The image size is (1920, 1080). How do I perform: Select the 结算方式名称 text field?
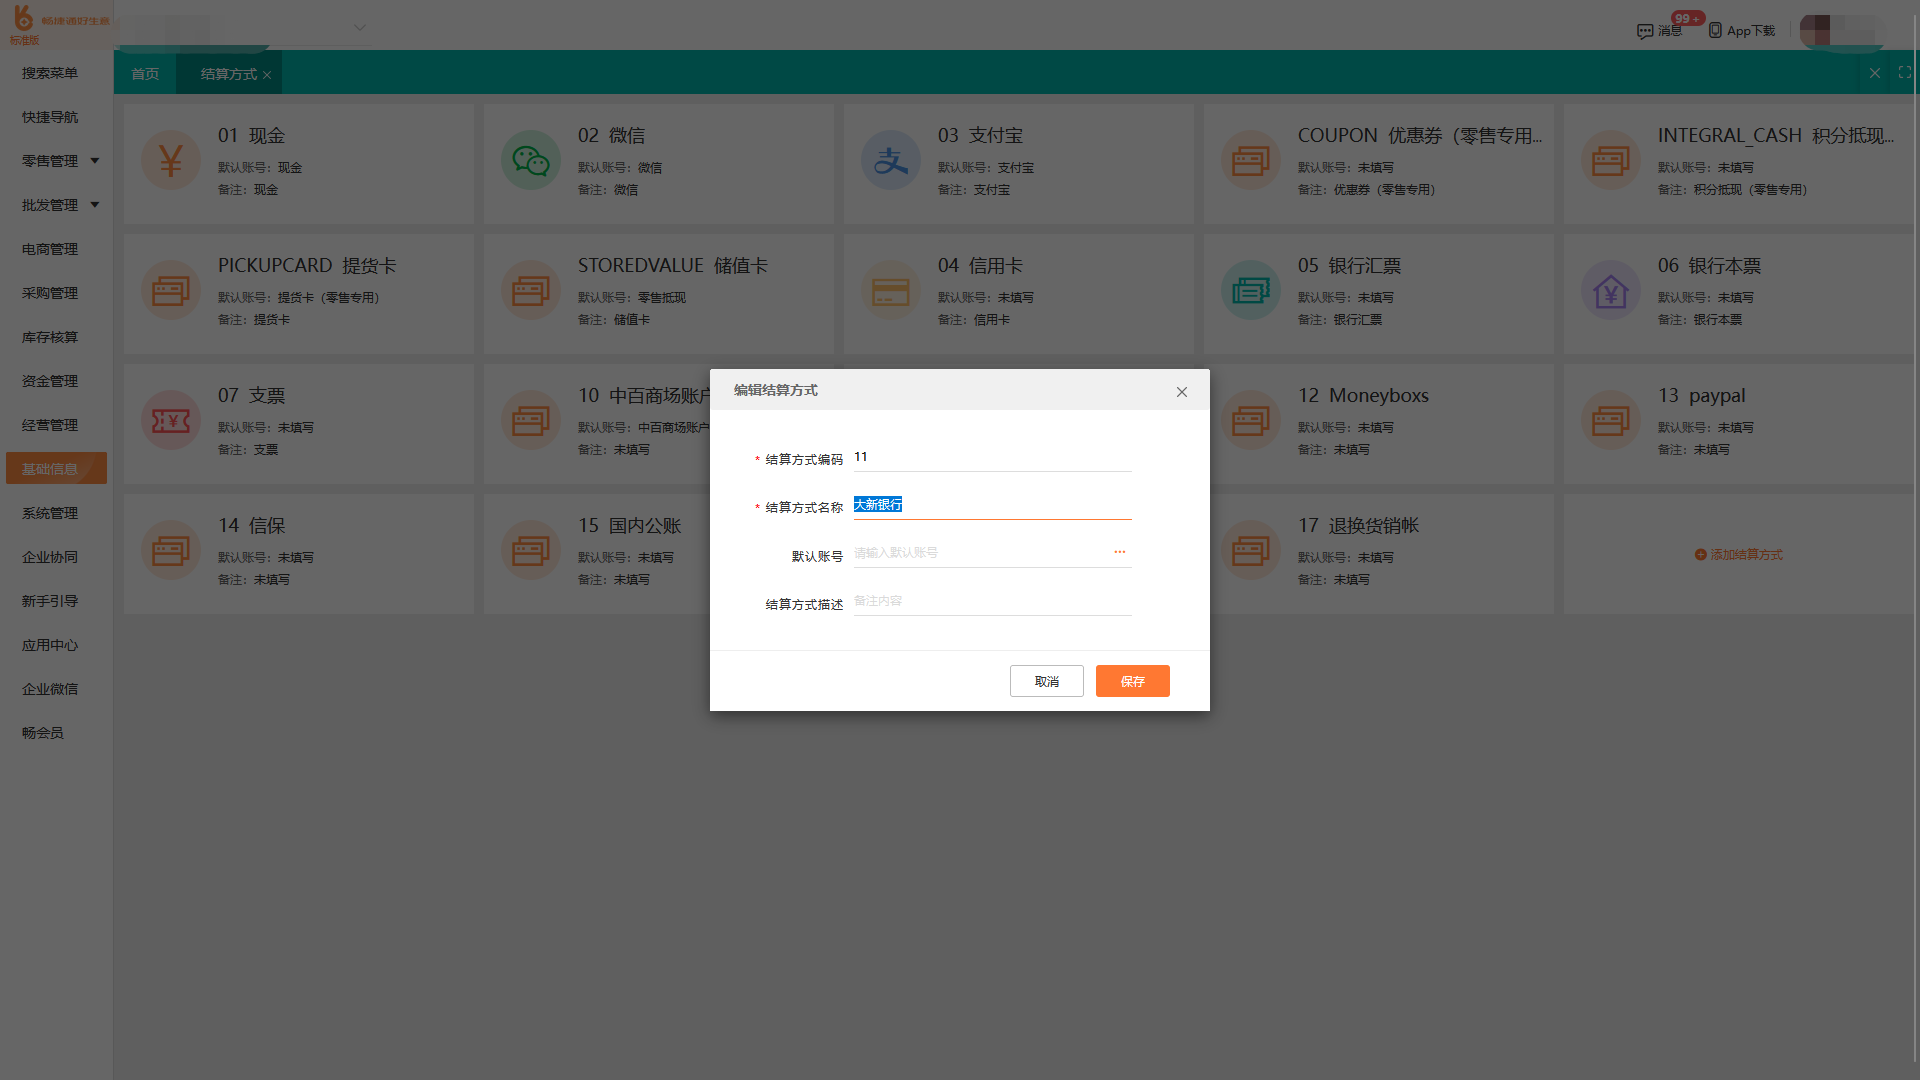coord(990,505)
